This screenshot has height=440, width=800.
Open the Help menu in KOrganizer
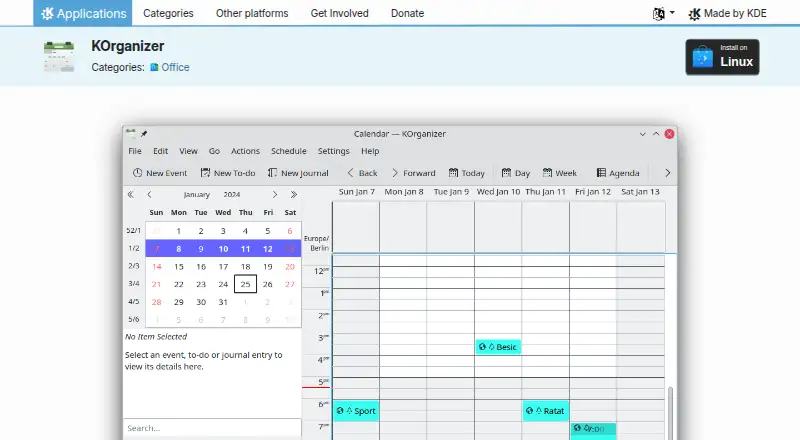370,151
